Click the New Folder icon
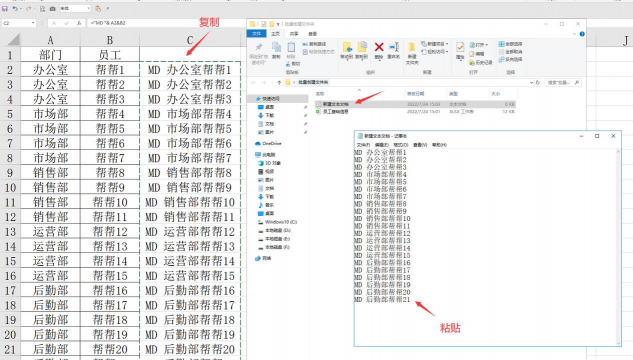This screenshot has height=360, width=633. point(412,47)
